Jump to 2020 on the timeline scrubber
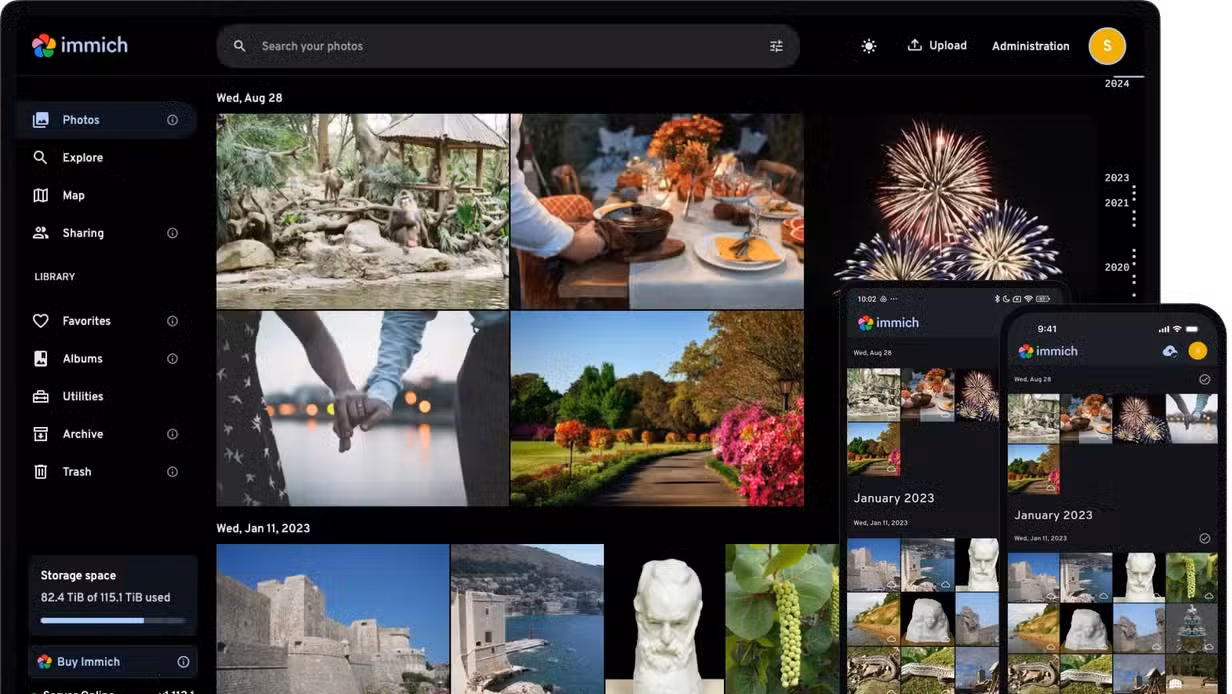The height and width of the screenshot is (694, 1232). pos(1117,268)
